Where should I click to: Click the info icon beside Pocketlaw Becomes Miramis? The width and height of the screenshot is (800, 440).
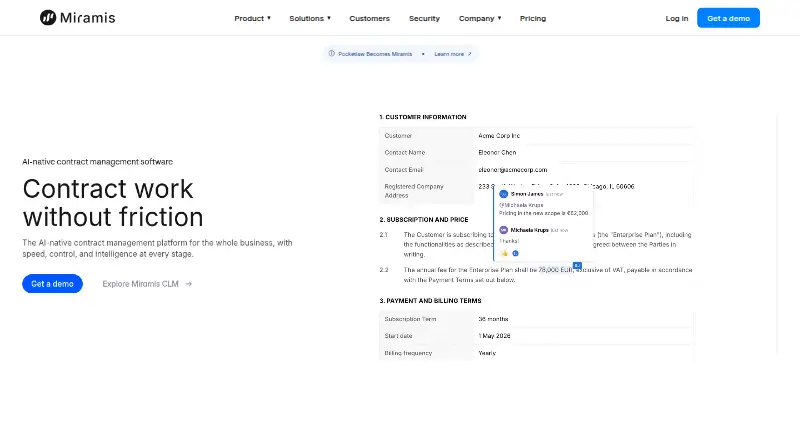(332, 54)
